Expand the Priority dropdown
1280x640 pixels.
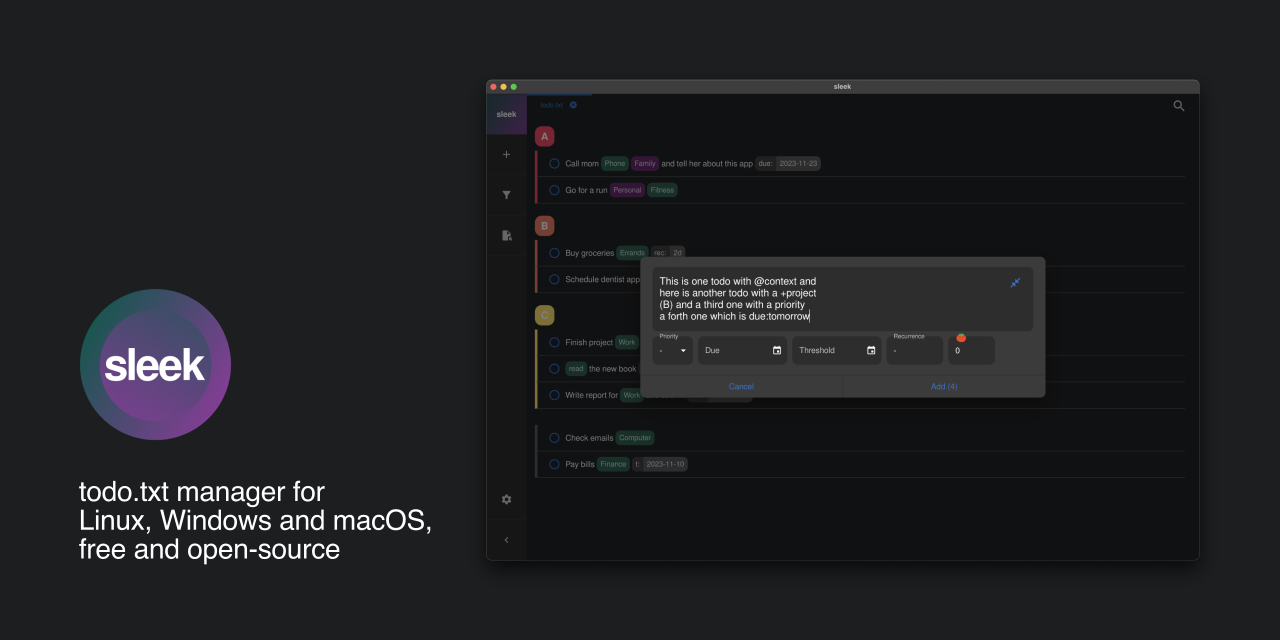673,351
